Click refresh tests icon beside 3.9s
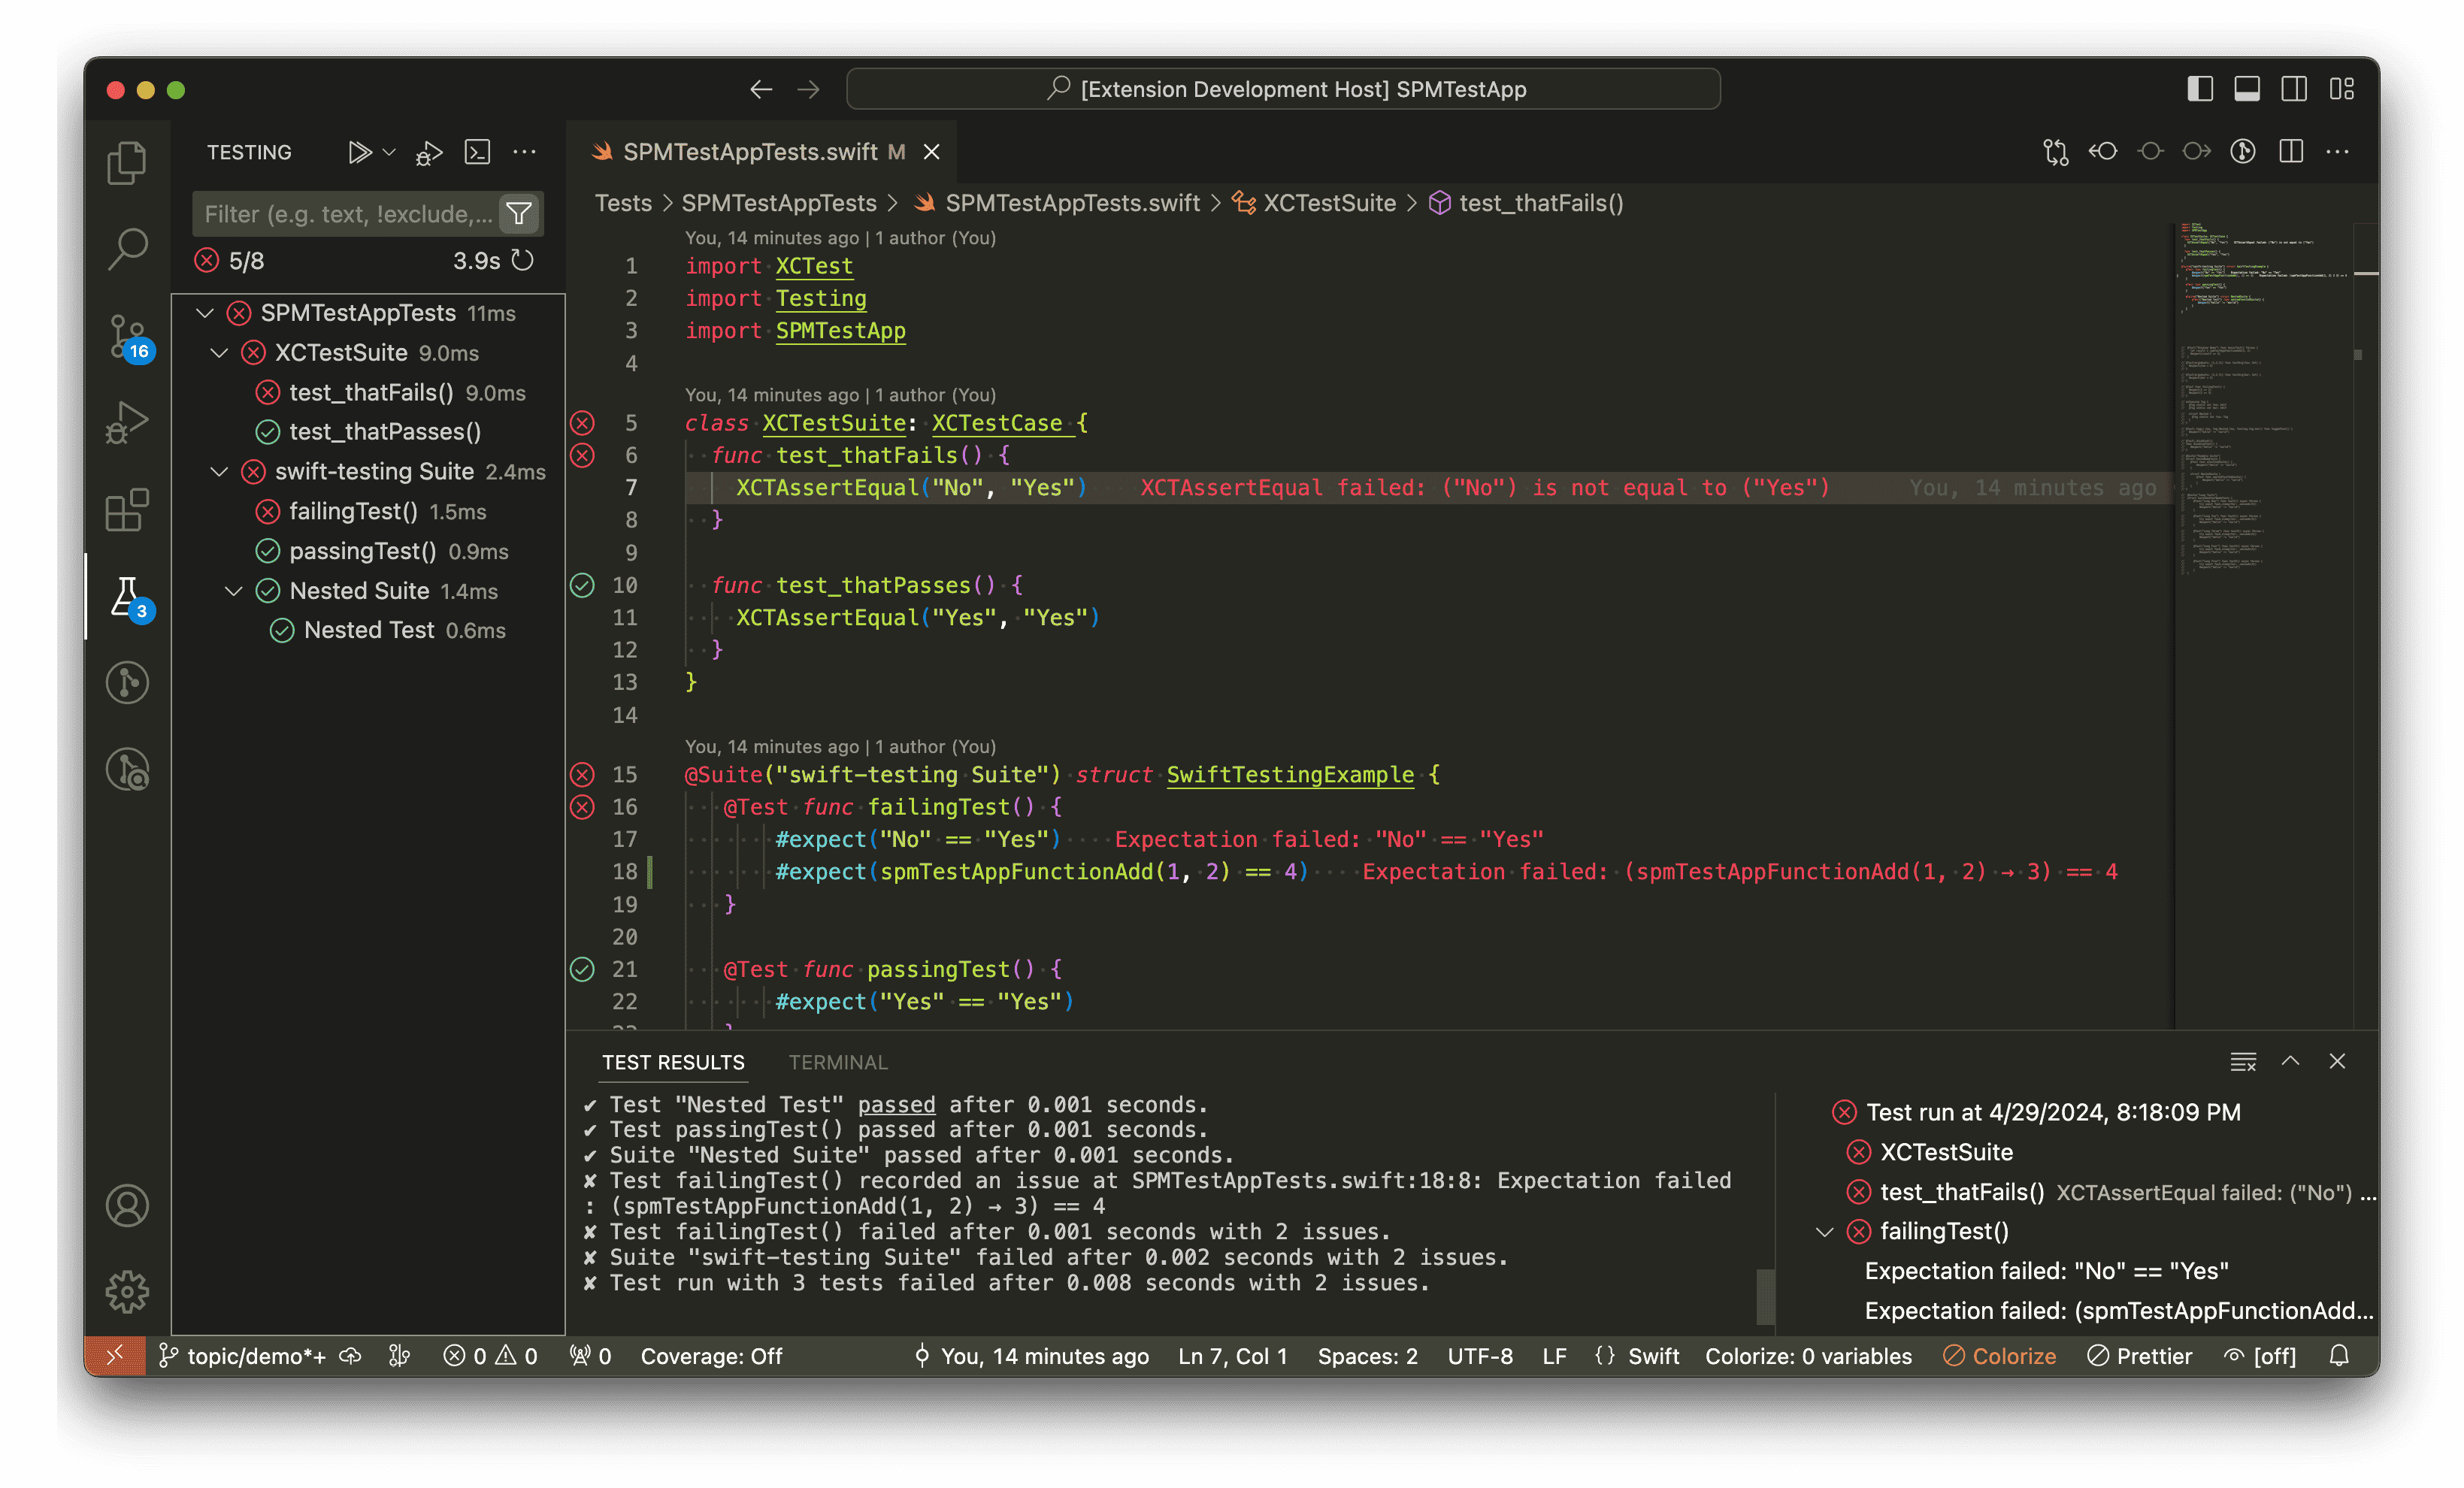 (523, 261)
